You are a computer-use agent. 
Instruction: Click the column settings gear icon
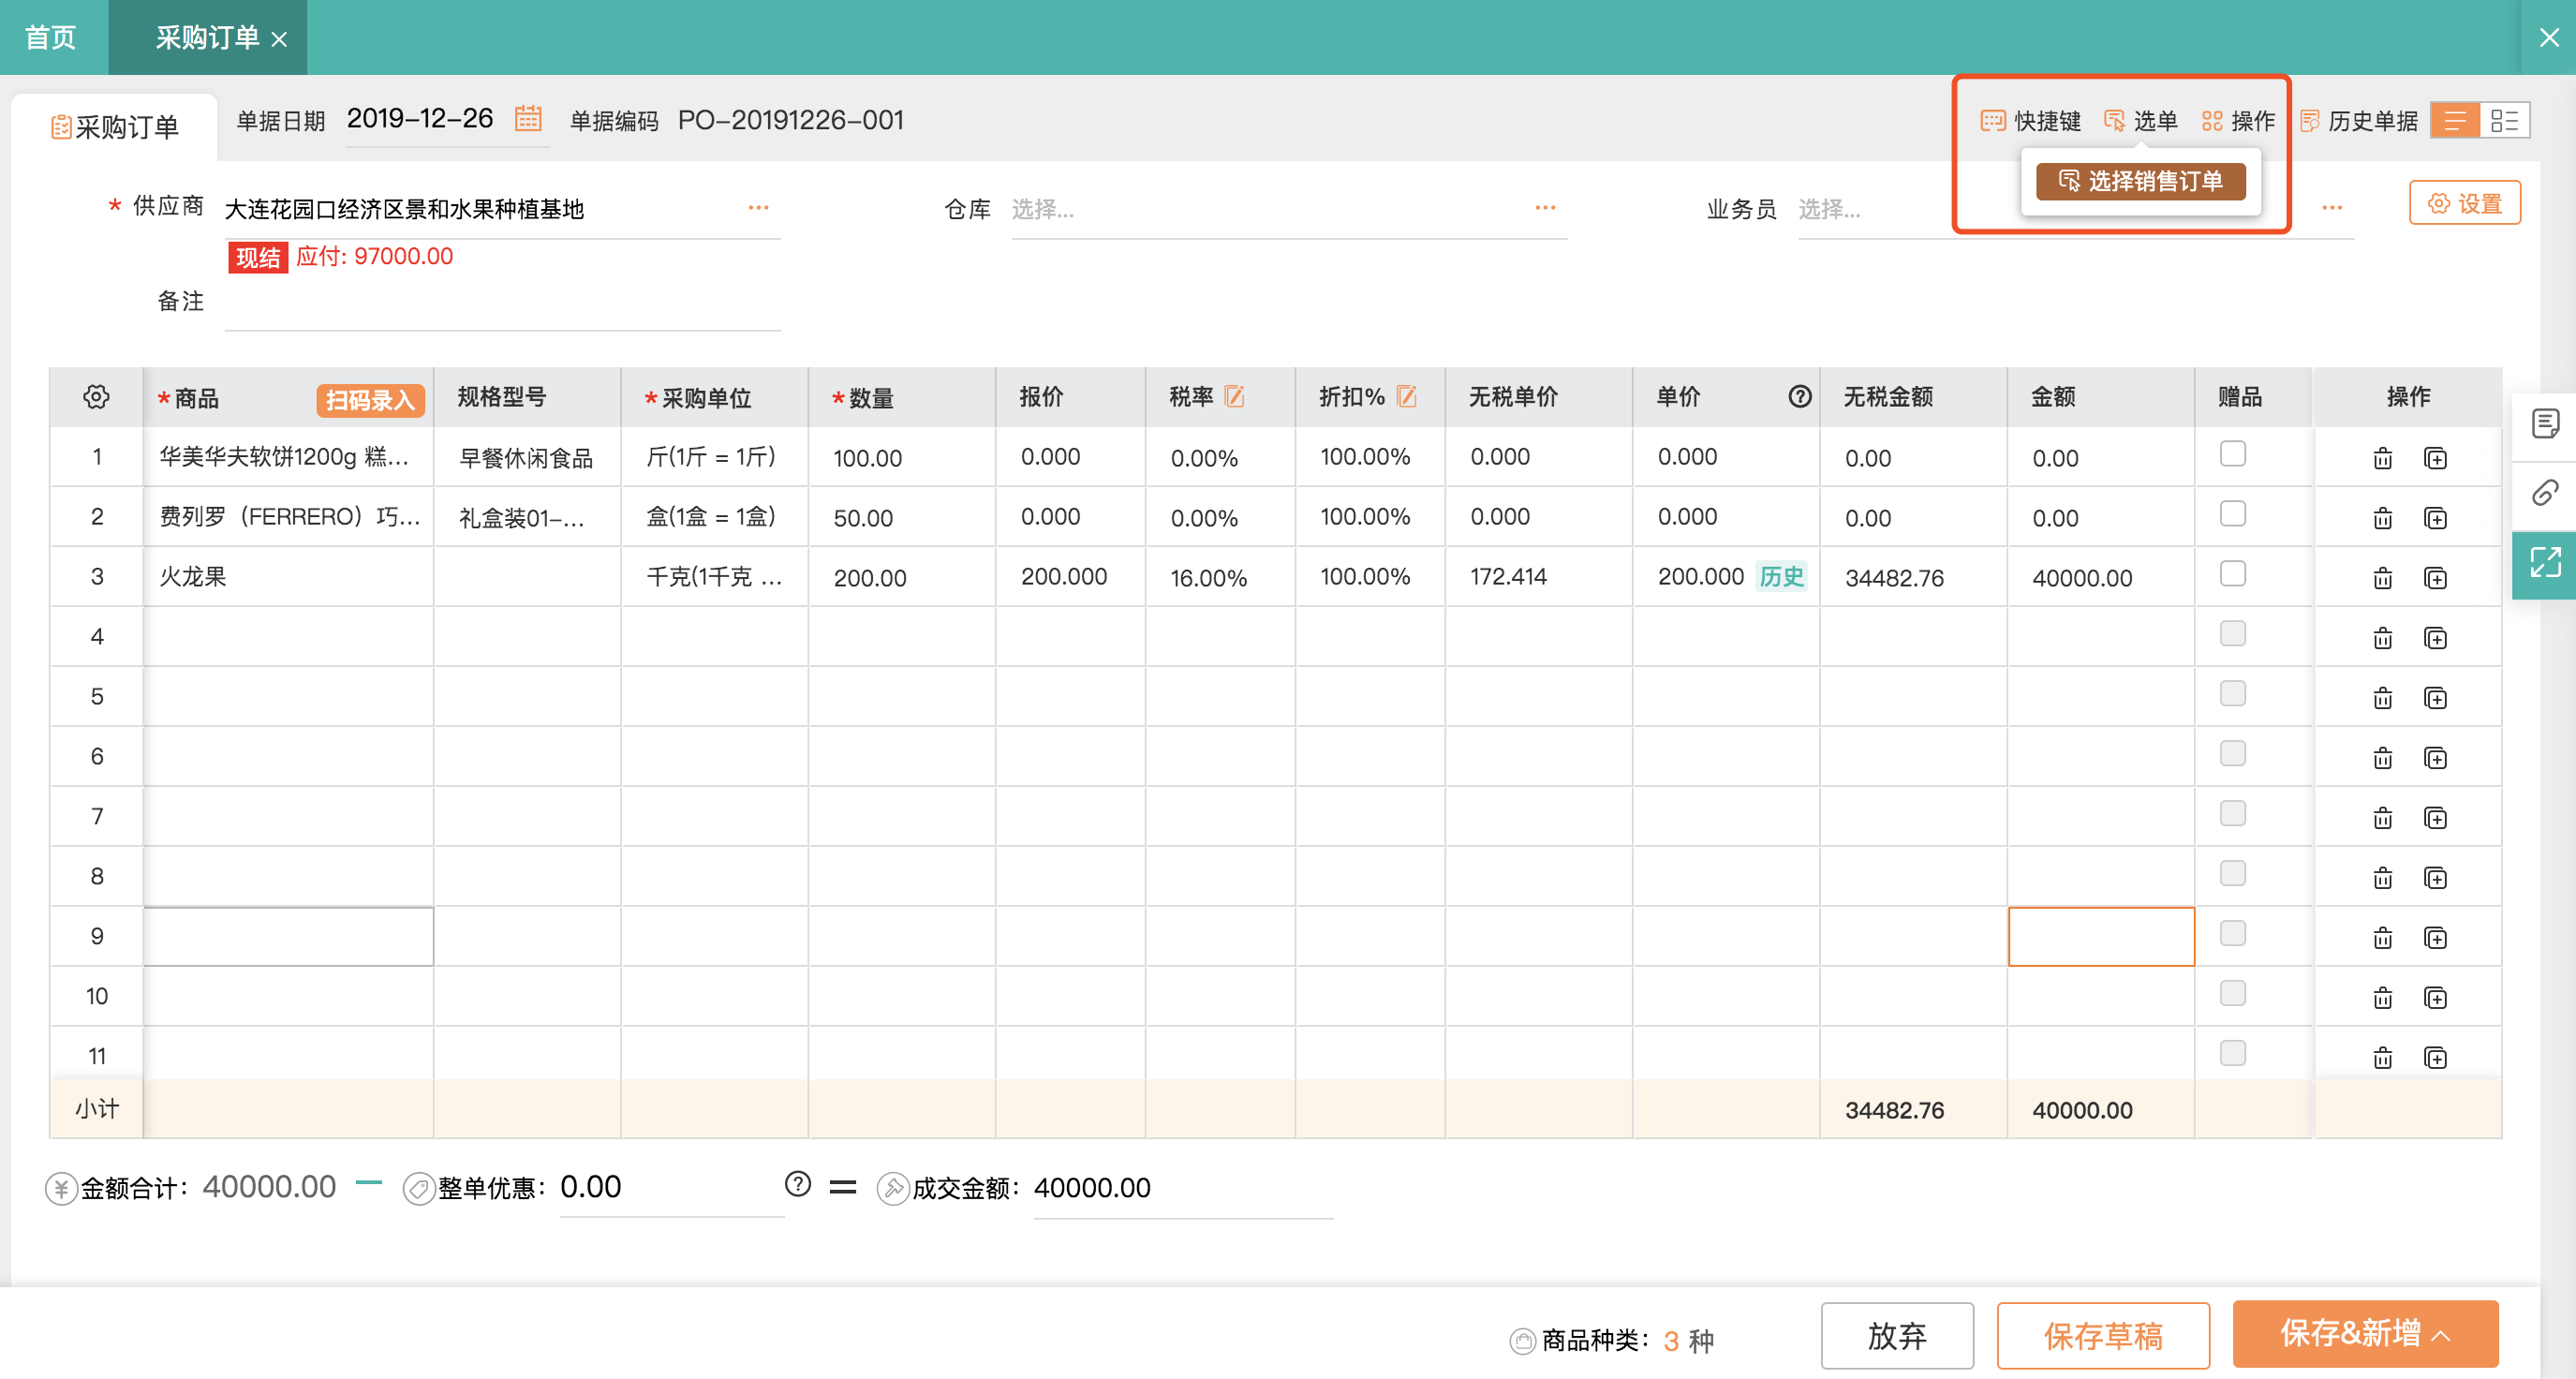pos(96,397)
